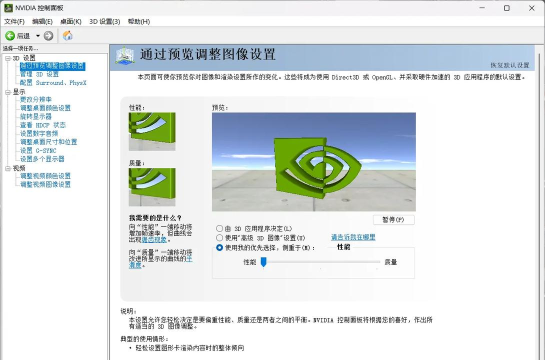Image resolution: width=545 pixels, height=360 pixels.
Task: Open the Back history dropdown arrow
Action: coord(38,36)
